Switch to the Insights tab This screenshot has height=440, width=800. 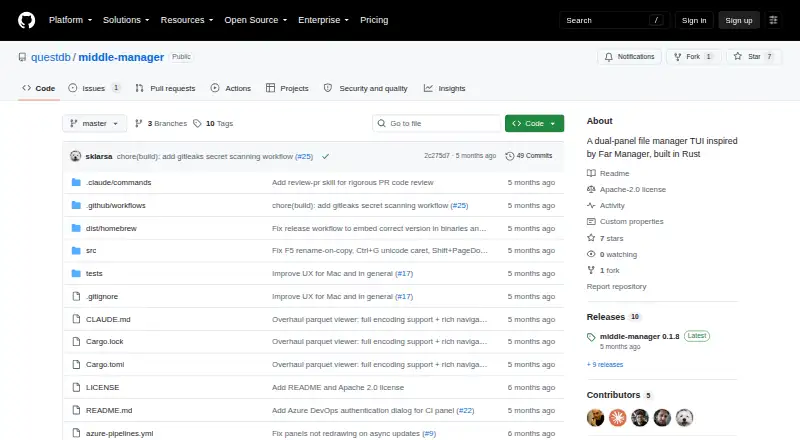pos(444,88)
